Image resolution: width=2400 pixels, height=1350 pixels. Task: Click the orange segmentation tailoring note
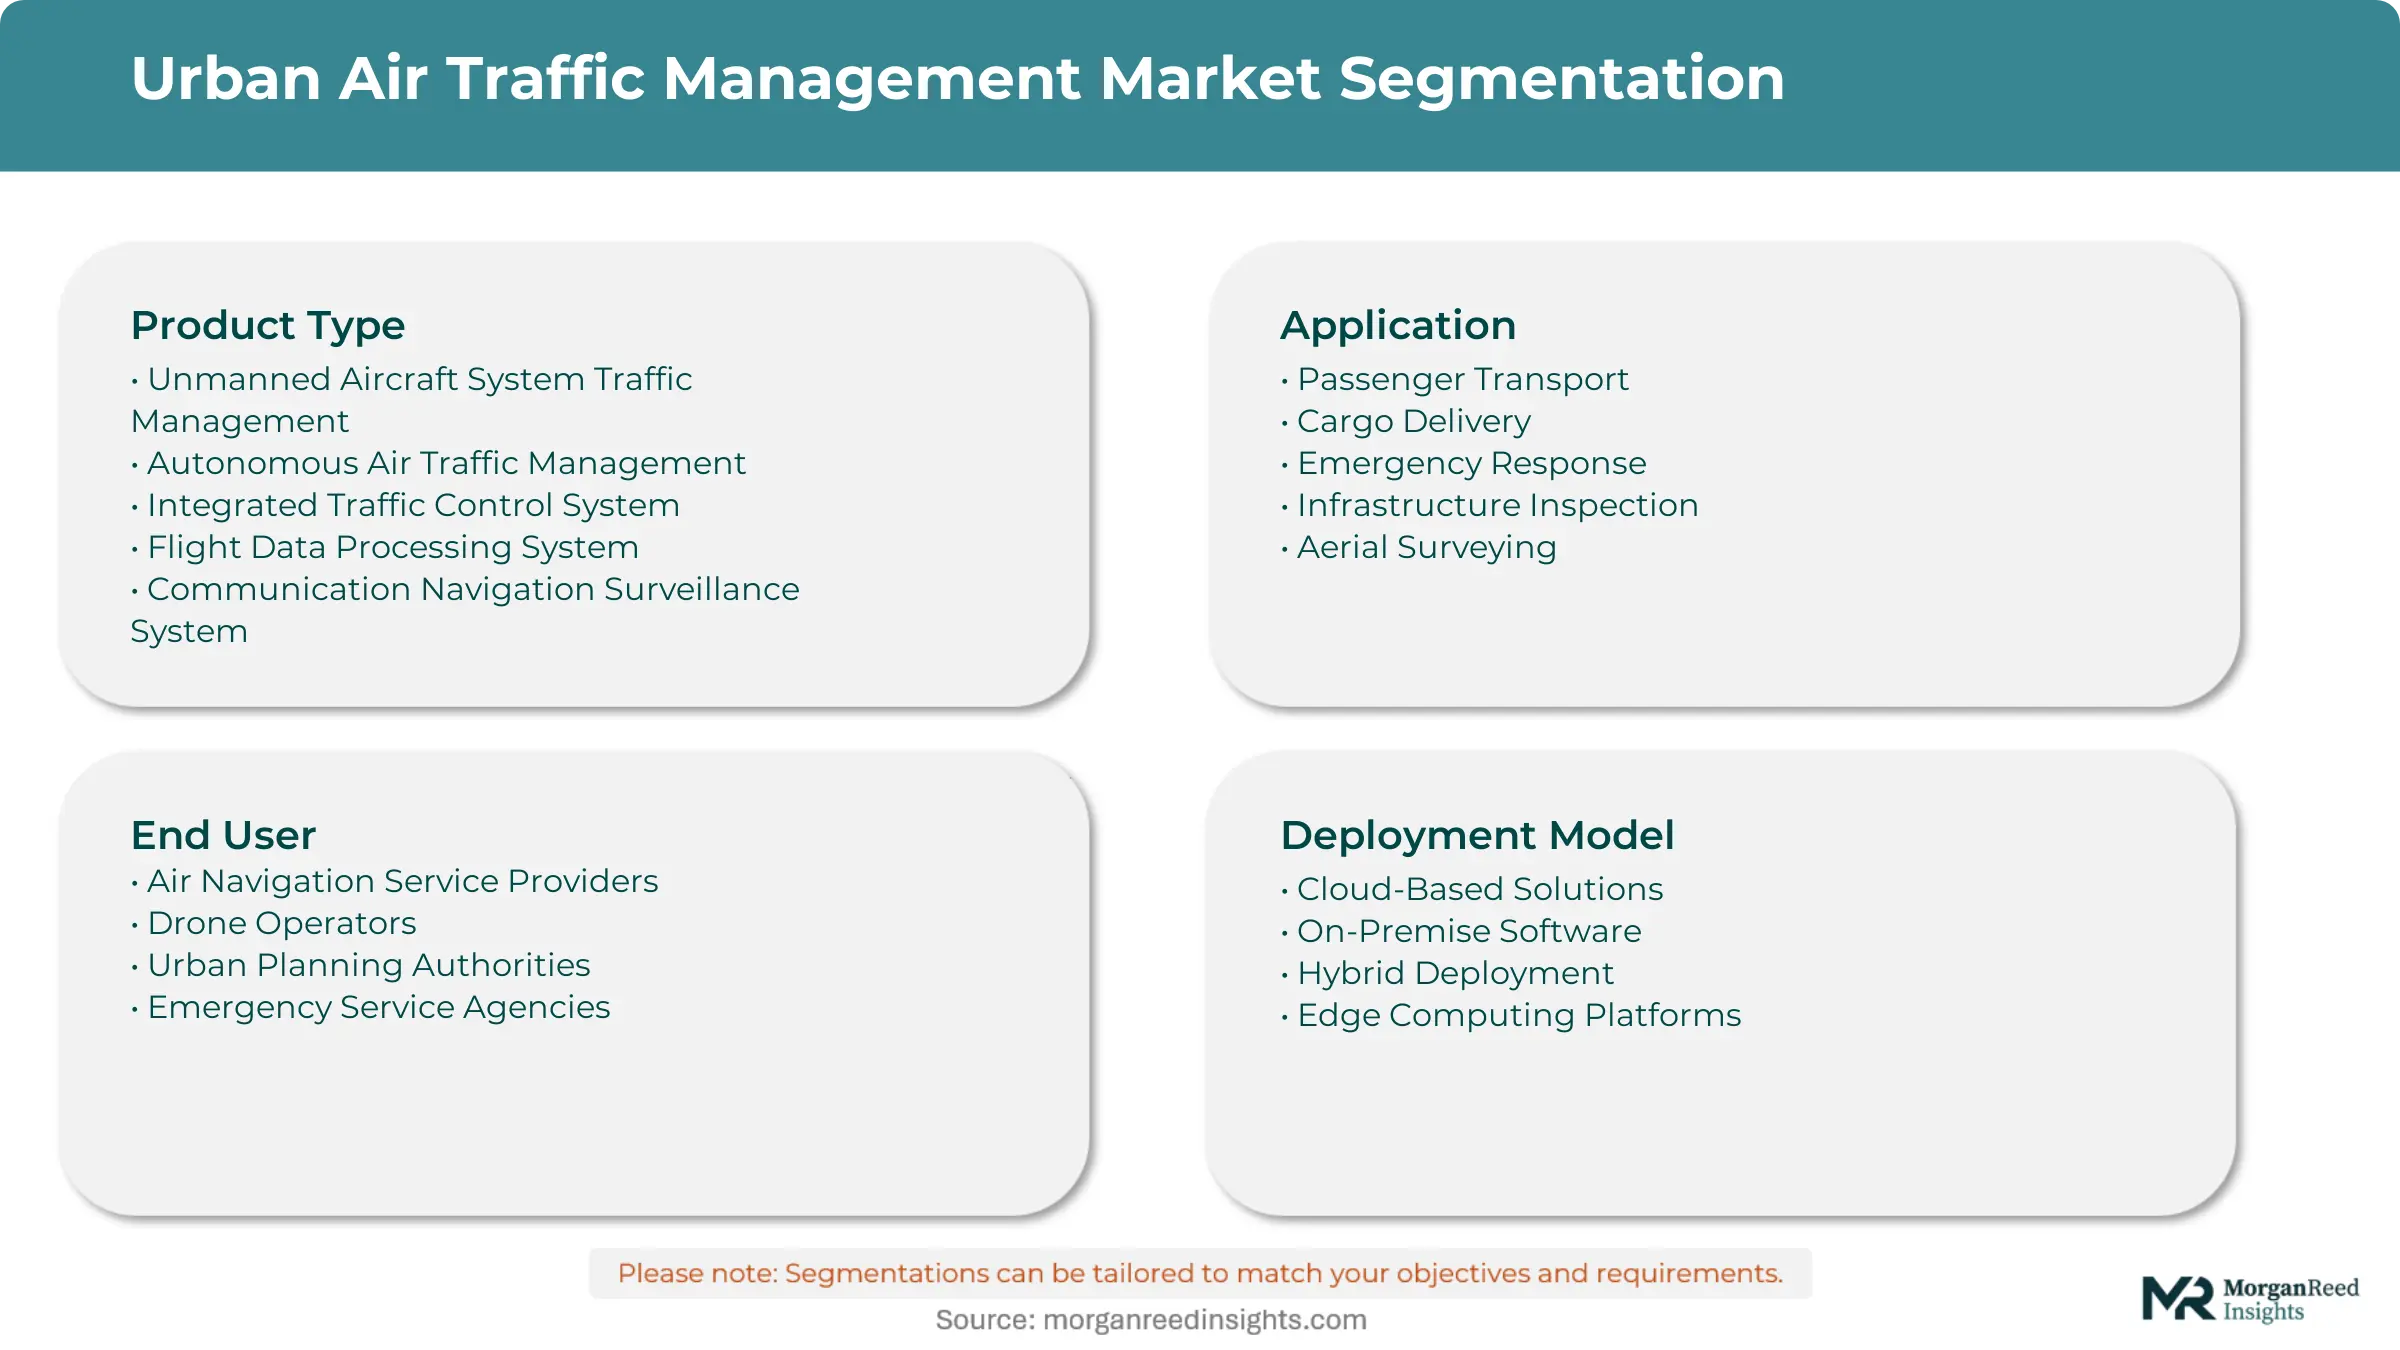point(1200,1273)
